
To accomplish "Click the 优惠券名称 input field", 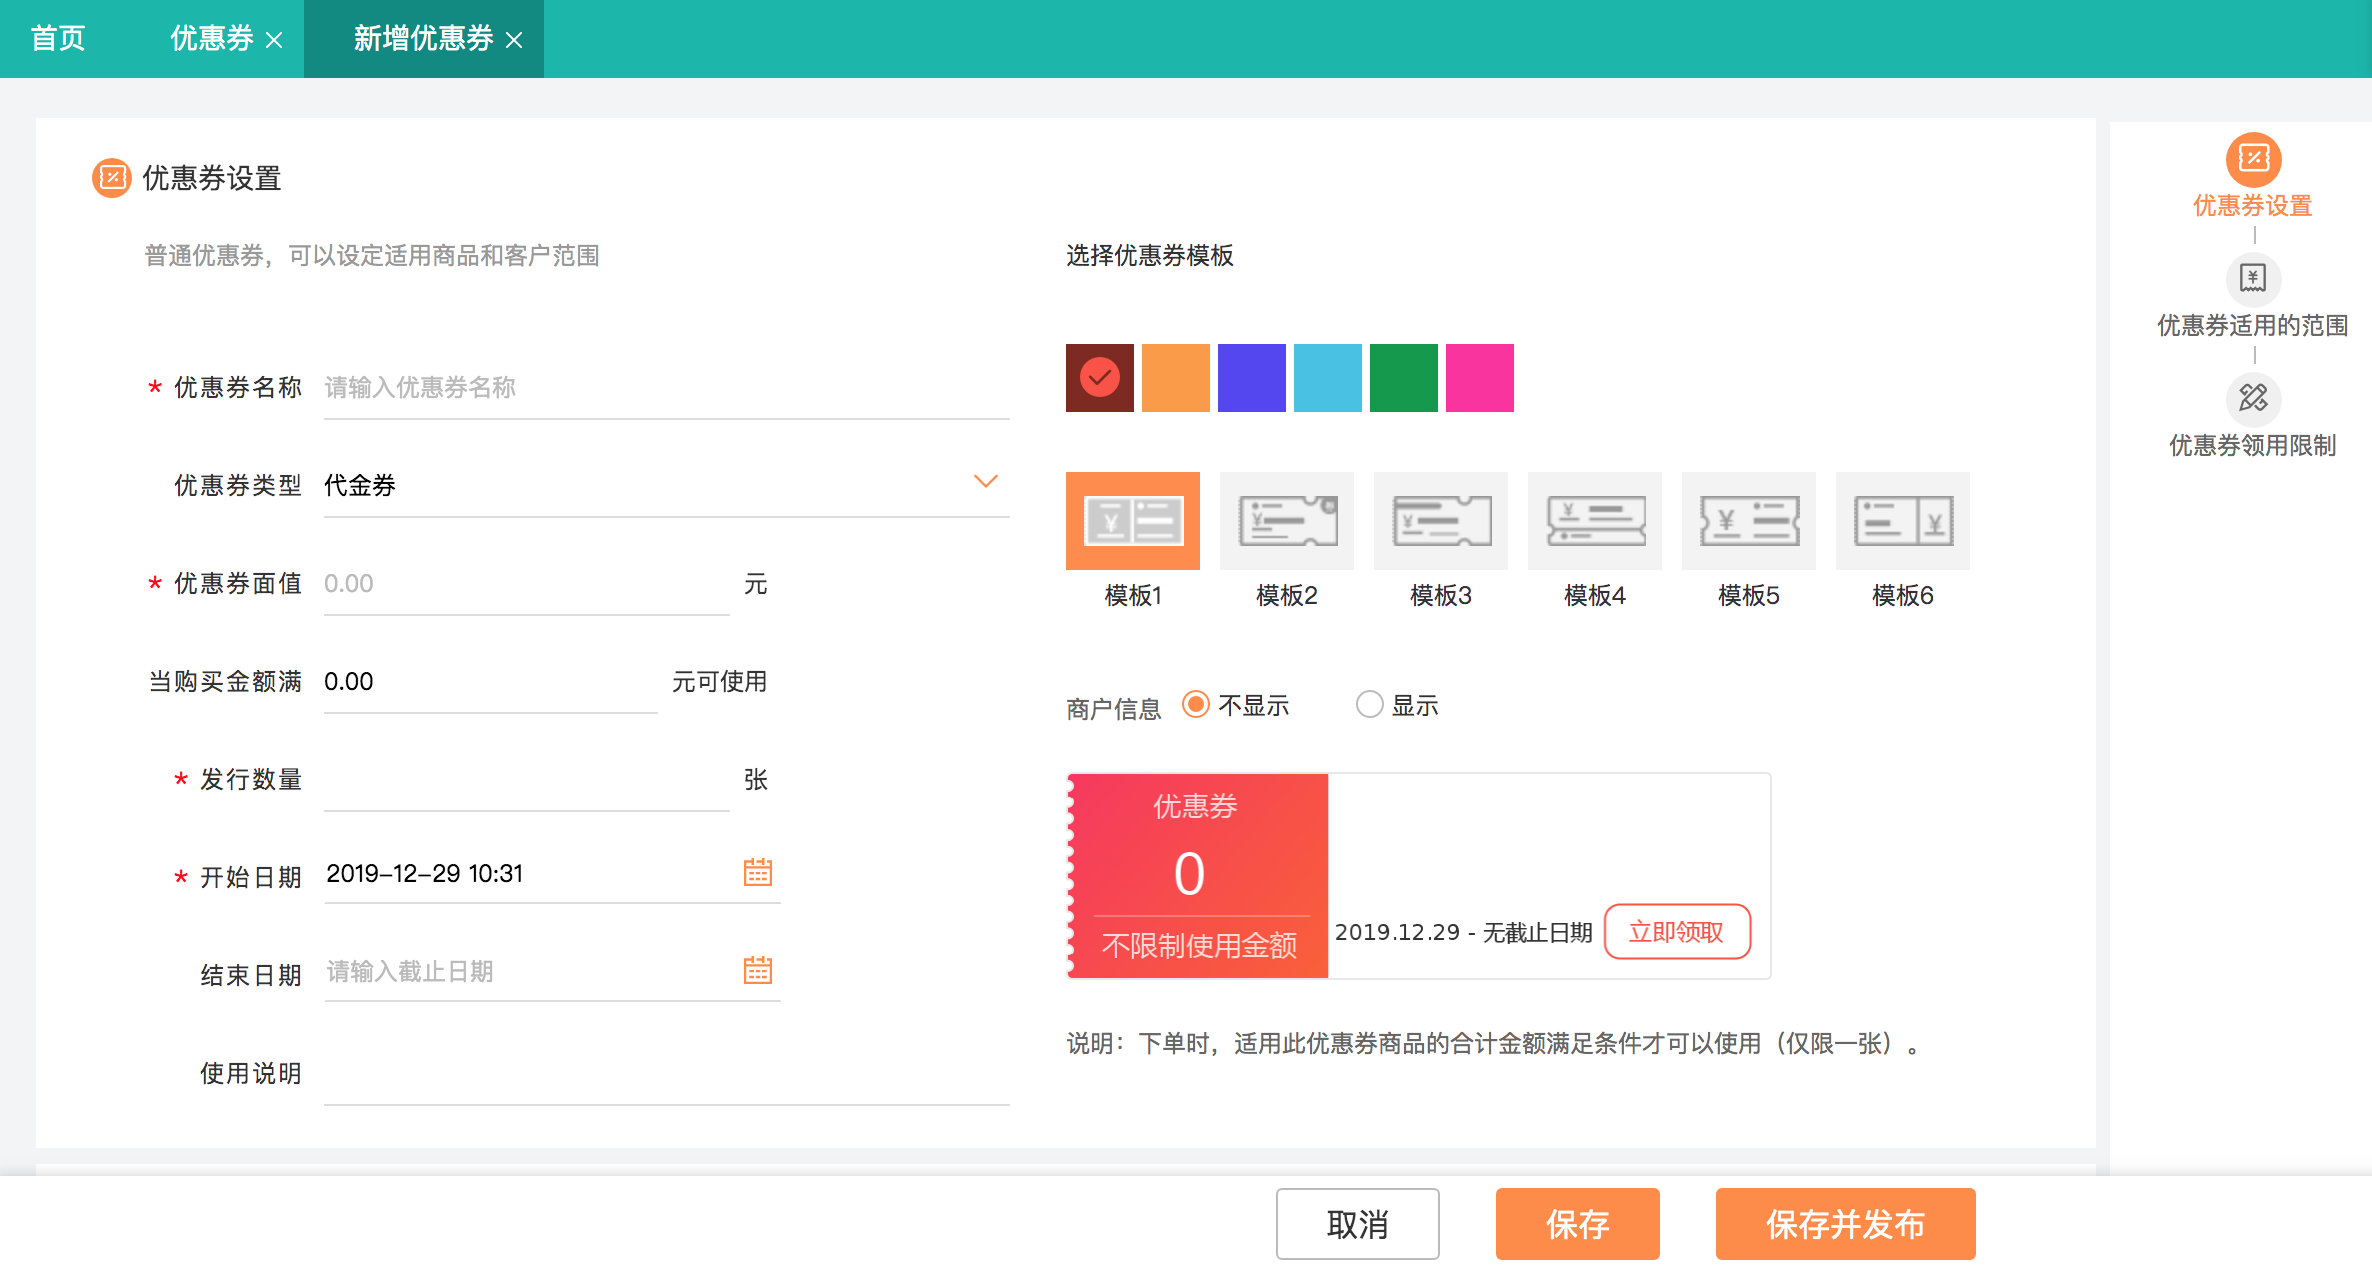I will (x=662, y=386).
